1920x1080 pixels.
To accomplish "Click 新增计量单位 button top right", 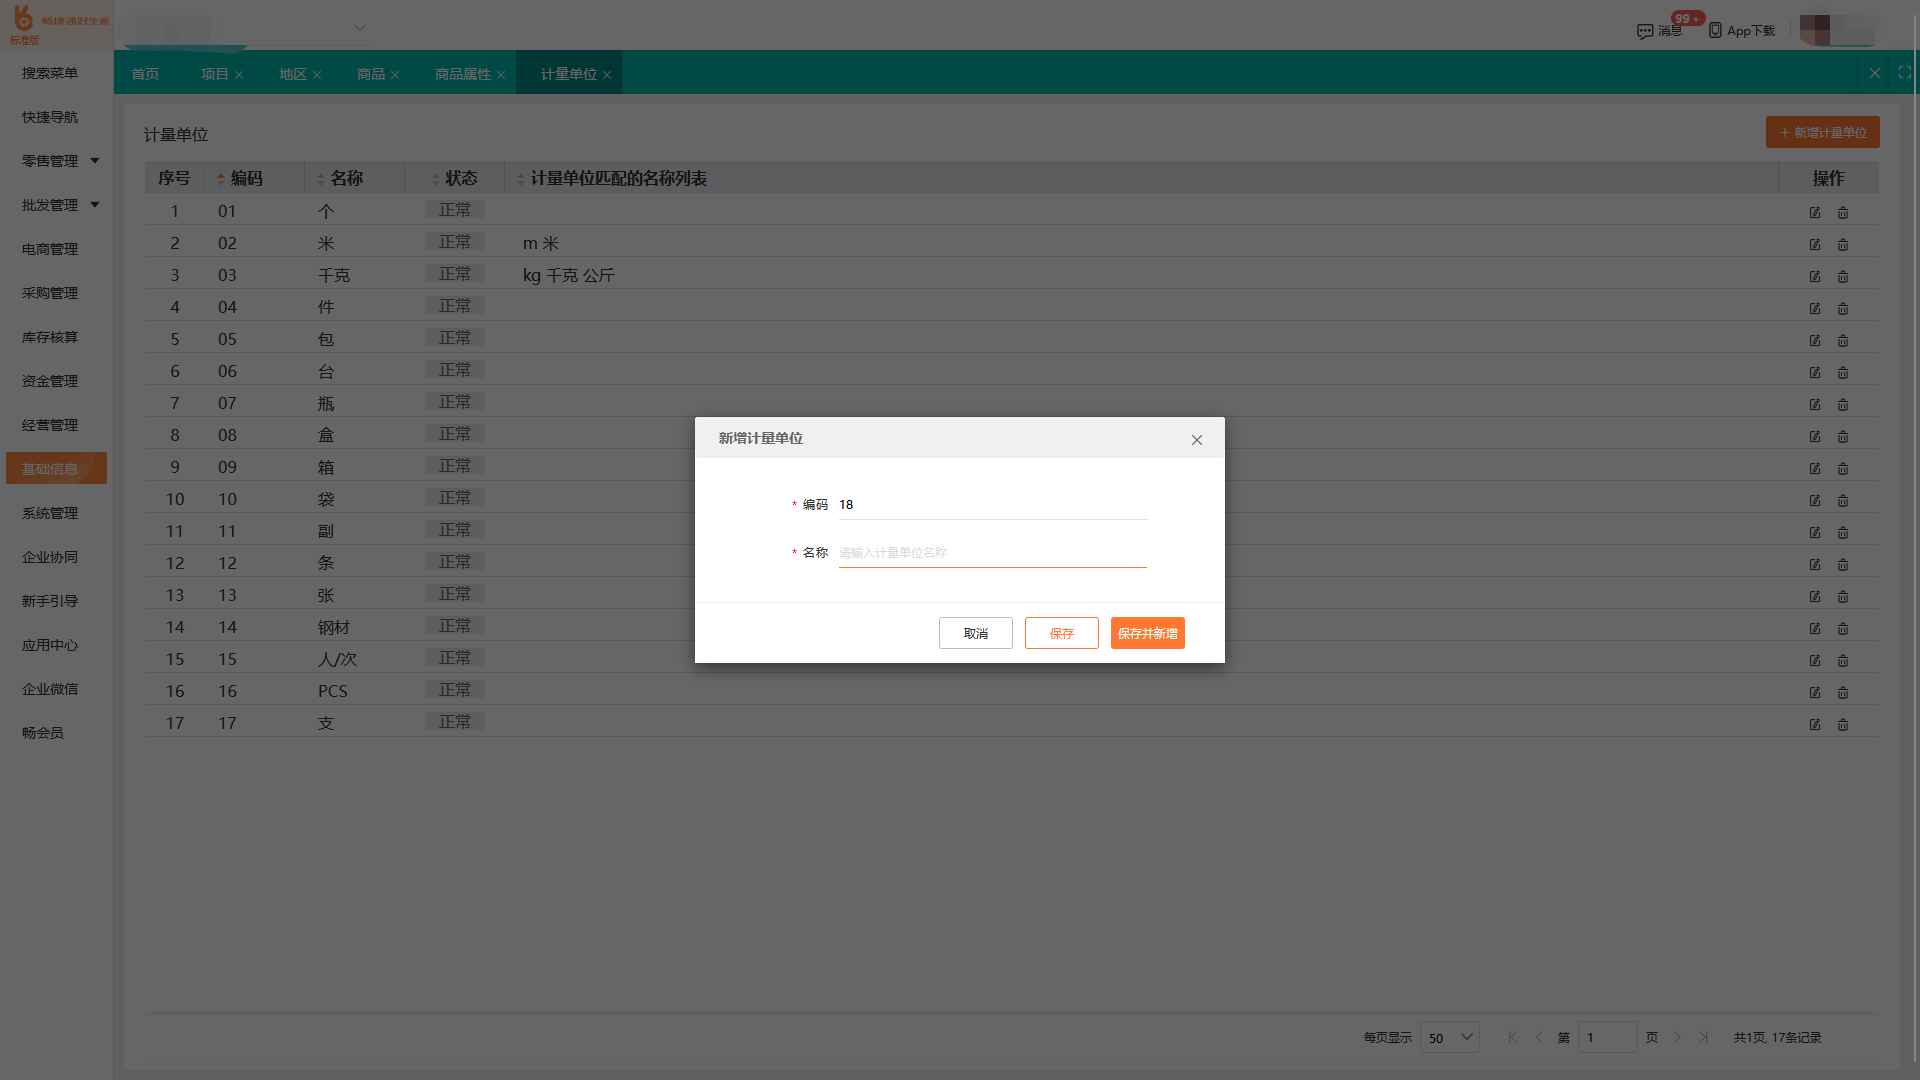I will [x=1824, y=132].
